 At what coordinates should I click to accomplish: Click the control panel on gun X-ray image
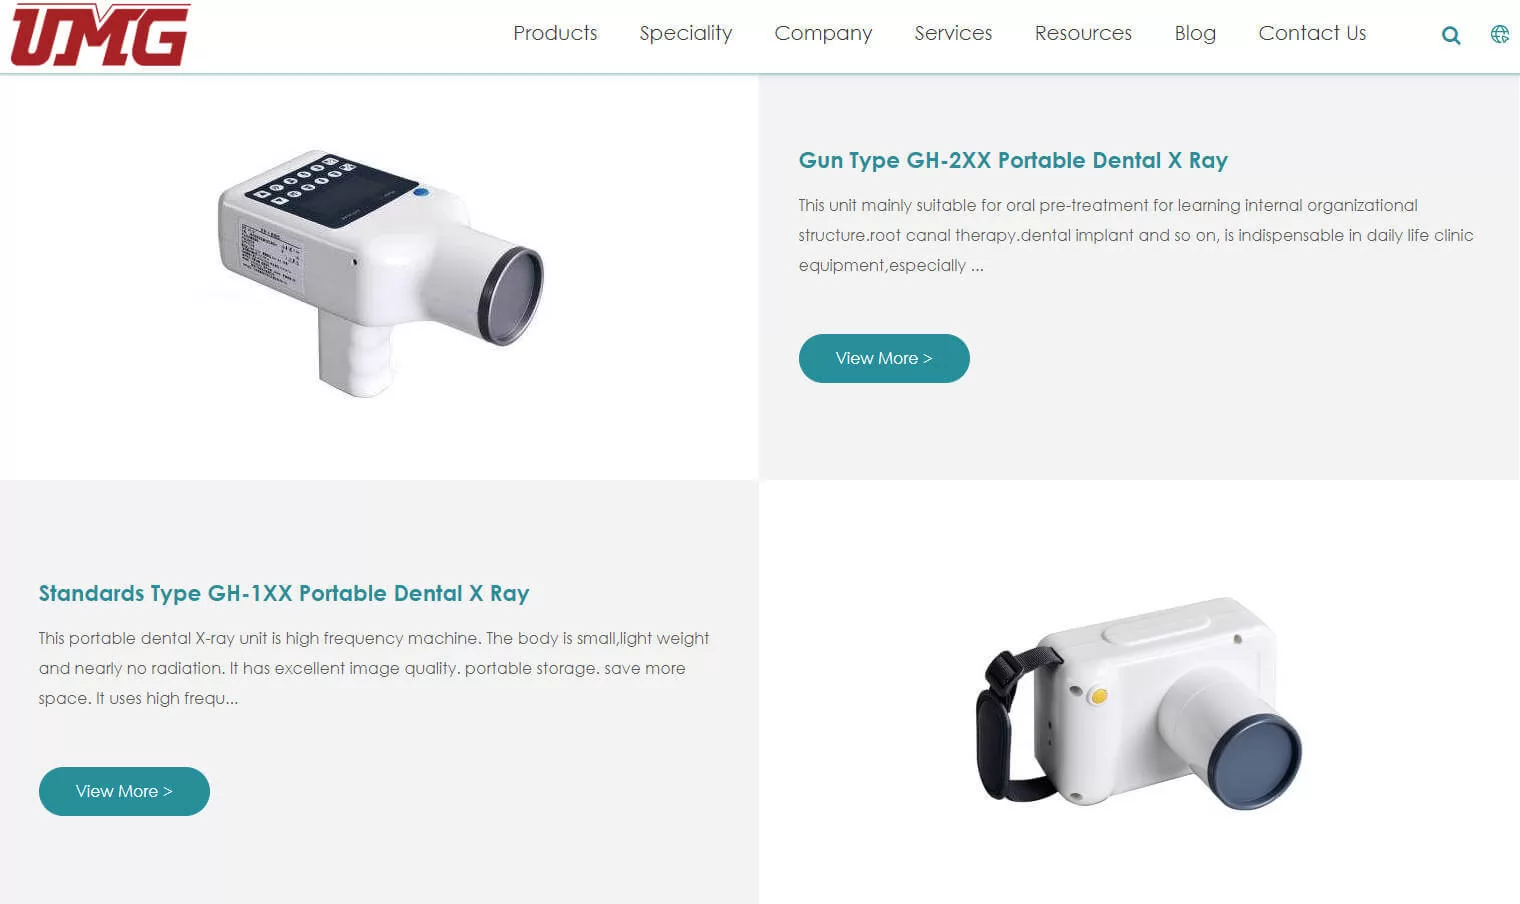[x=330, y=188]
